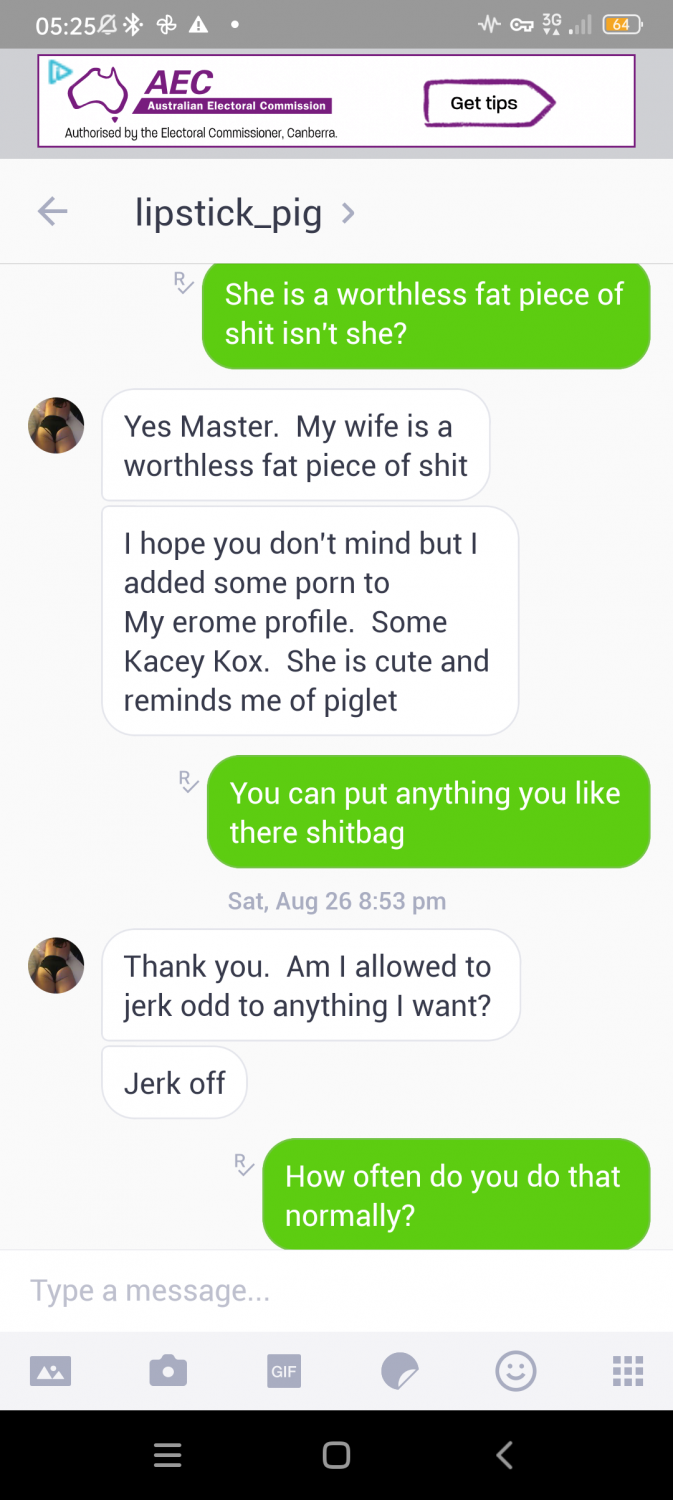Open the photo gallery picker
Viewport: 673px width, 1500px height.
tap(51, 1371)
